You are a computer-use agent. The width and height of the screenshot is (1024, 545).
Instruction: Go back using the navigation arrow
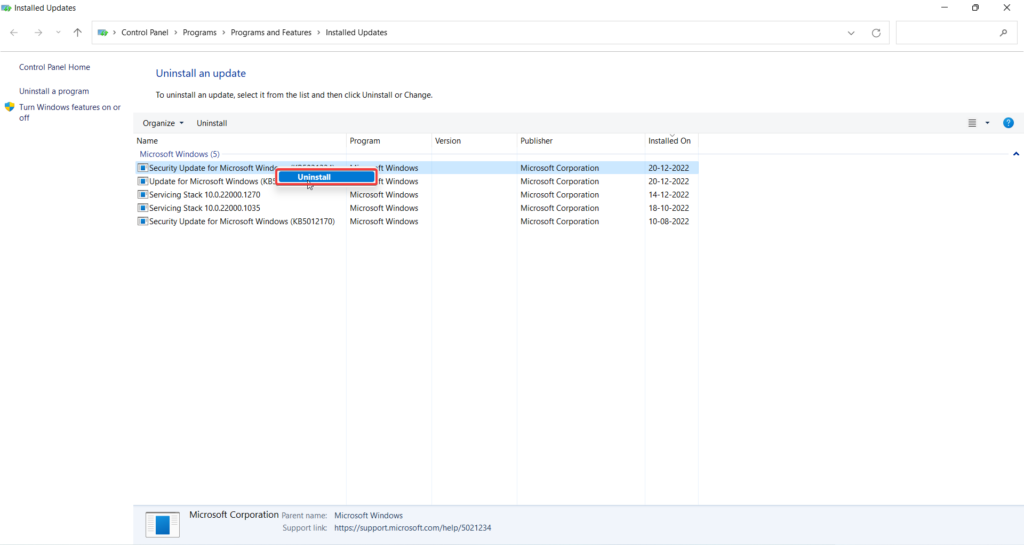point(14,33)
